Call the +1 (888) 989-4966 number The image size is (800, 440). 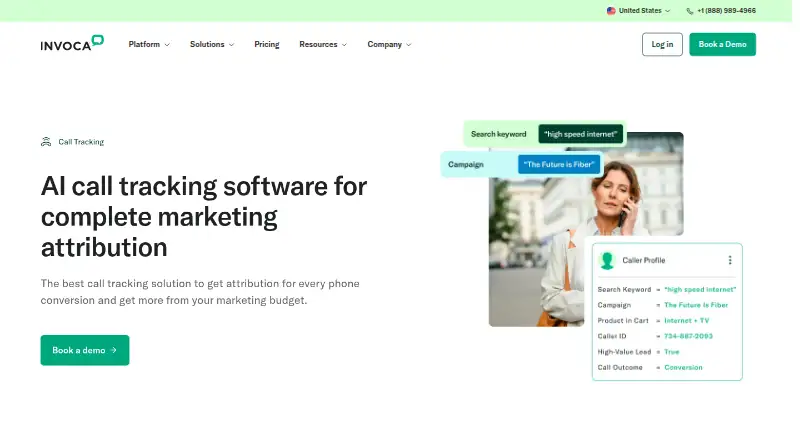pos(727,11)
